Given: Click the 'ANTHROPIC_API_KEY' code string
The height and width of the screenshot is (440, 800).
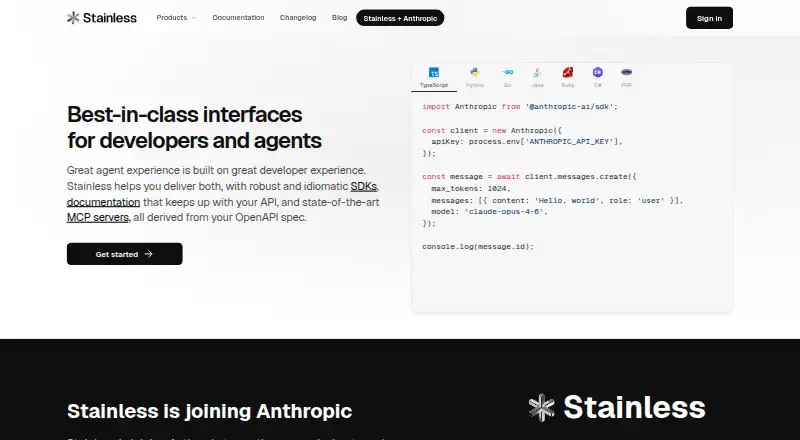Looking at the screenshot, I should pos(571,141).
